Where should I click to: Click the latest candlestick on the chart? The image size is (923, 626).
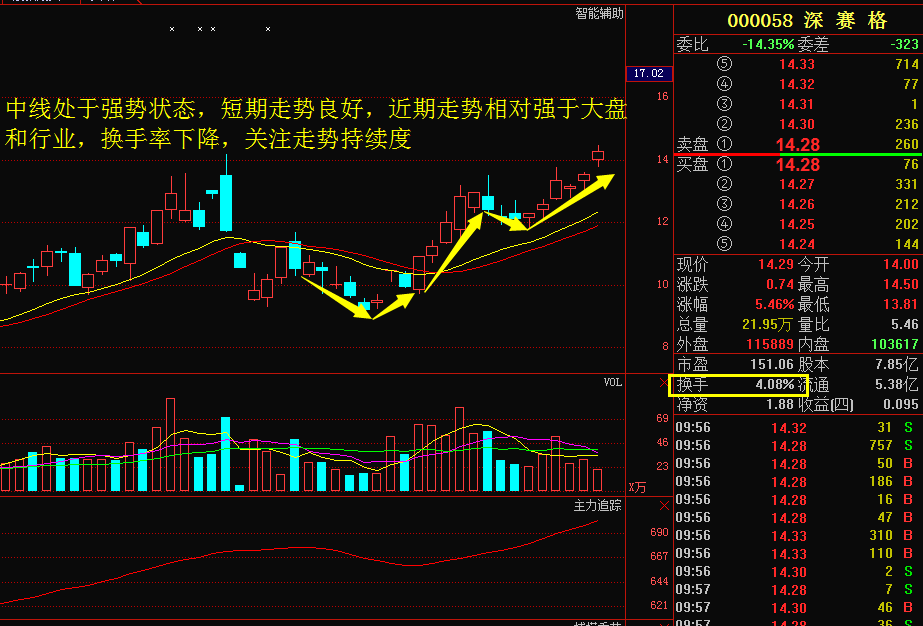click(x=598, y=155)
